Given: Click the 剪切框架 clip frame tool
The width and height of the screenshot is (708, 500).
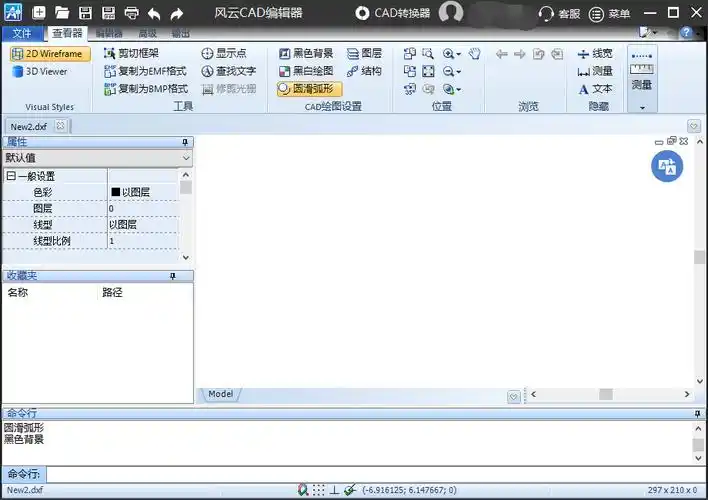Looking at the screenshot, I should (137, 53).
